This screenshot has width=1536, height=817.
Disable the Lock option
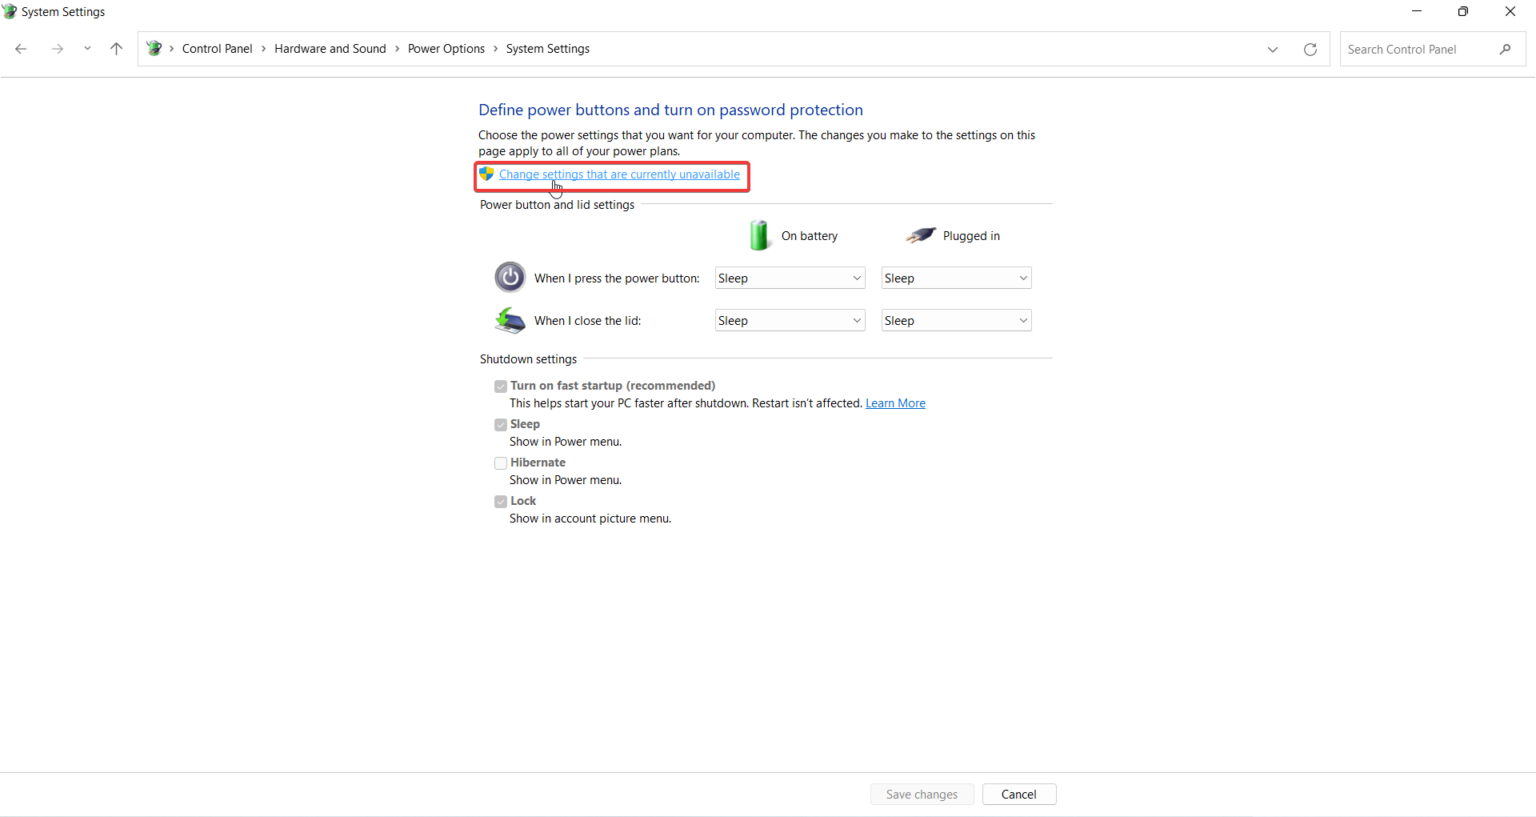pos(500,501)
